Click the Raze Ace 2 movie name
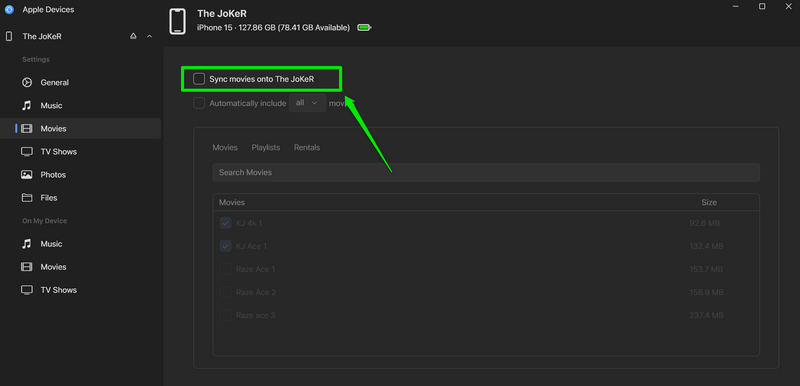800x386 pixels. click(x=256, y=292)
